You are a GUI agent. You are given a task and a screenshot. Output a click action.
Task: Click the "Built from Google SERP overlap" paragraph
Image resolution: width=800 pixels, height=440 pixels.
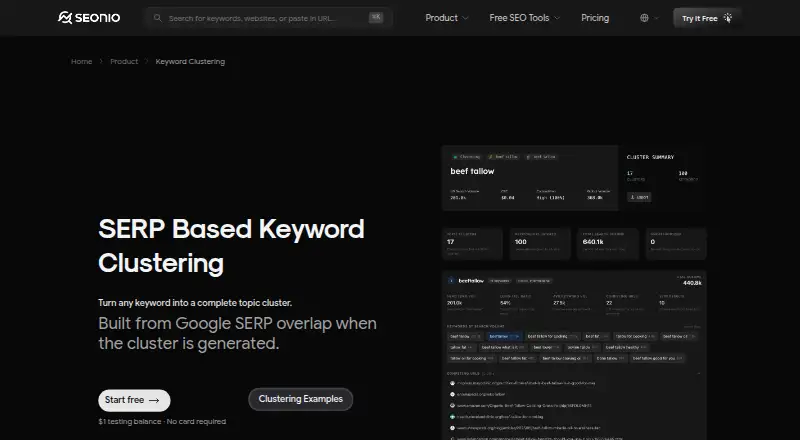point(237,333)
